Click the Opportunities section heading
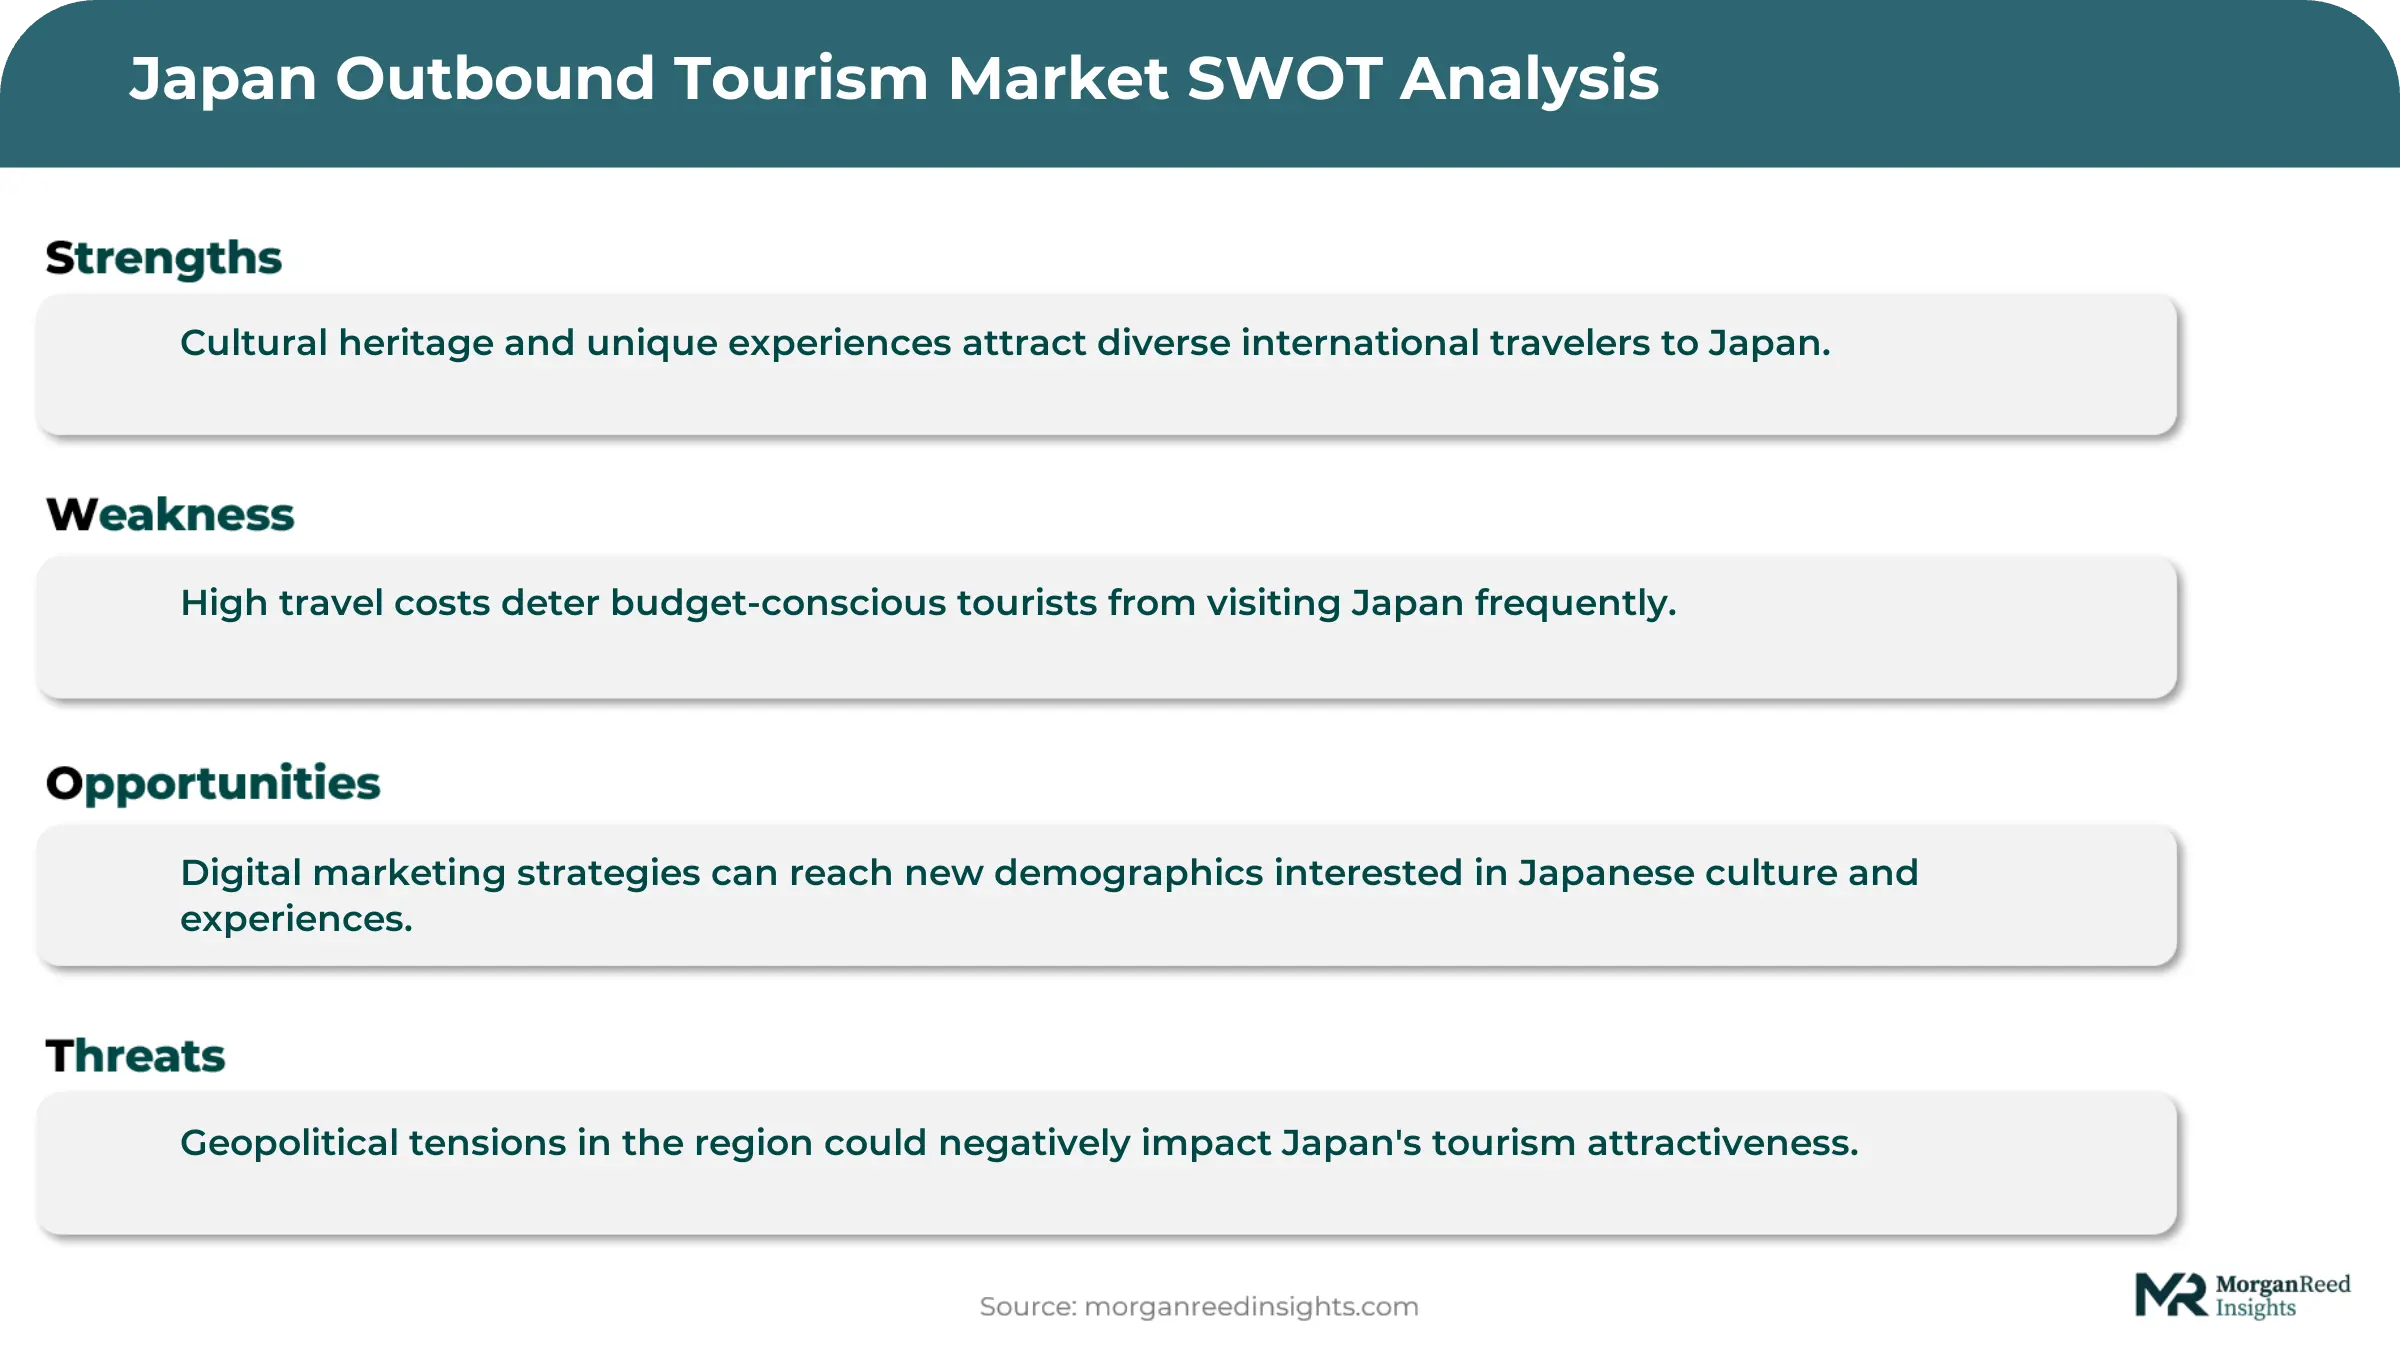This screenshot has width=2400, height=1350. pyautogui.click(x=212, y=784)
